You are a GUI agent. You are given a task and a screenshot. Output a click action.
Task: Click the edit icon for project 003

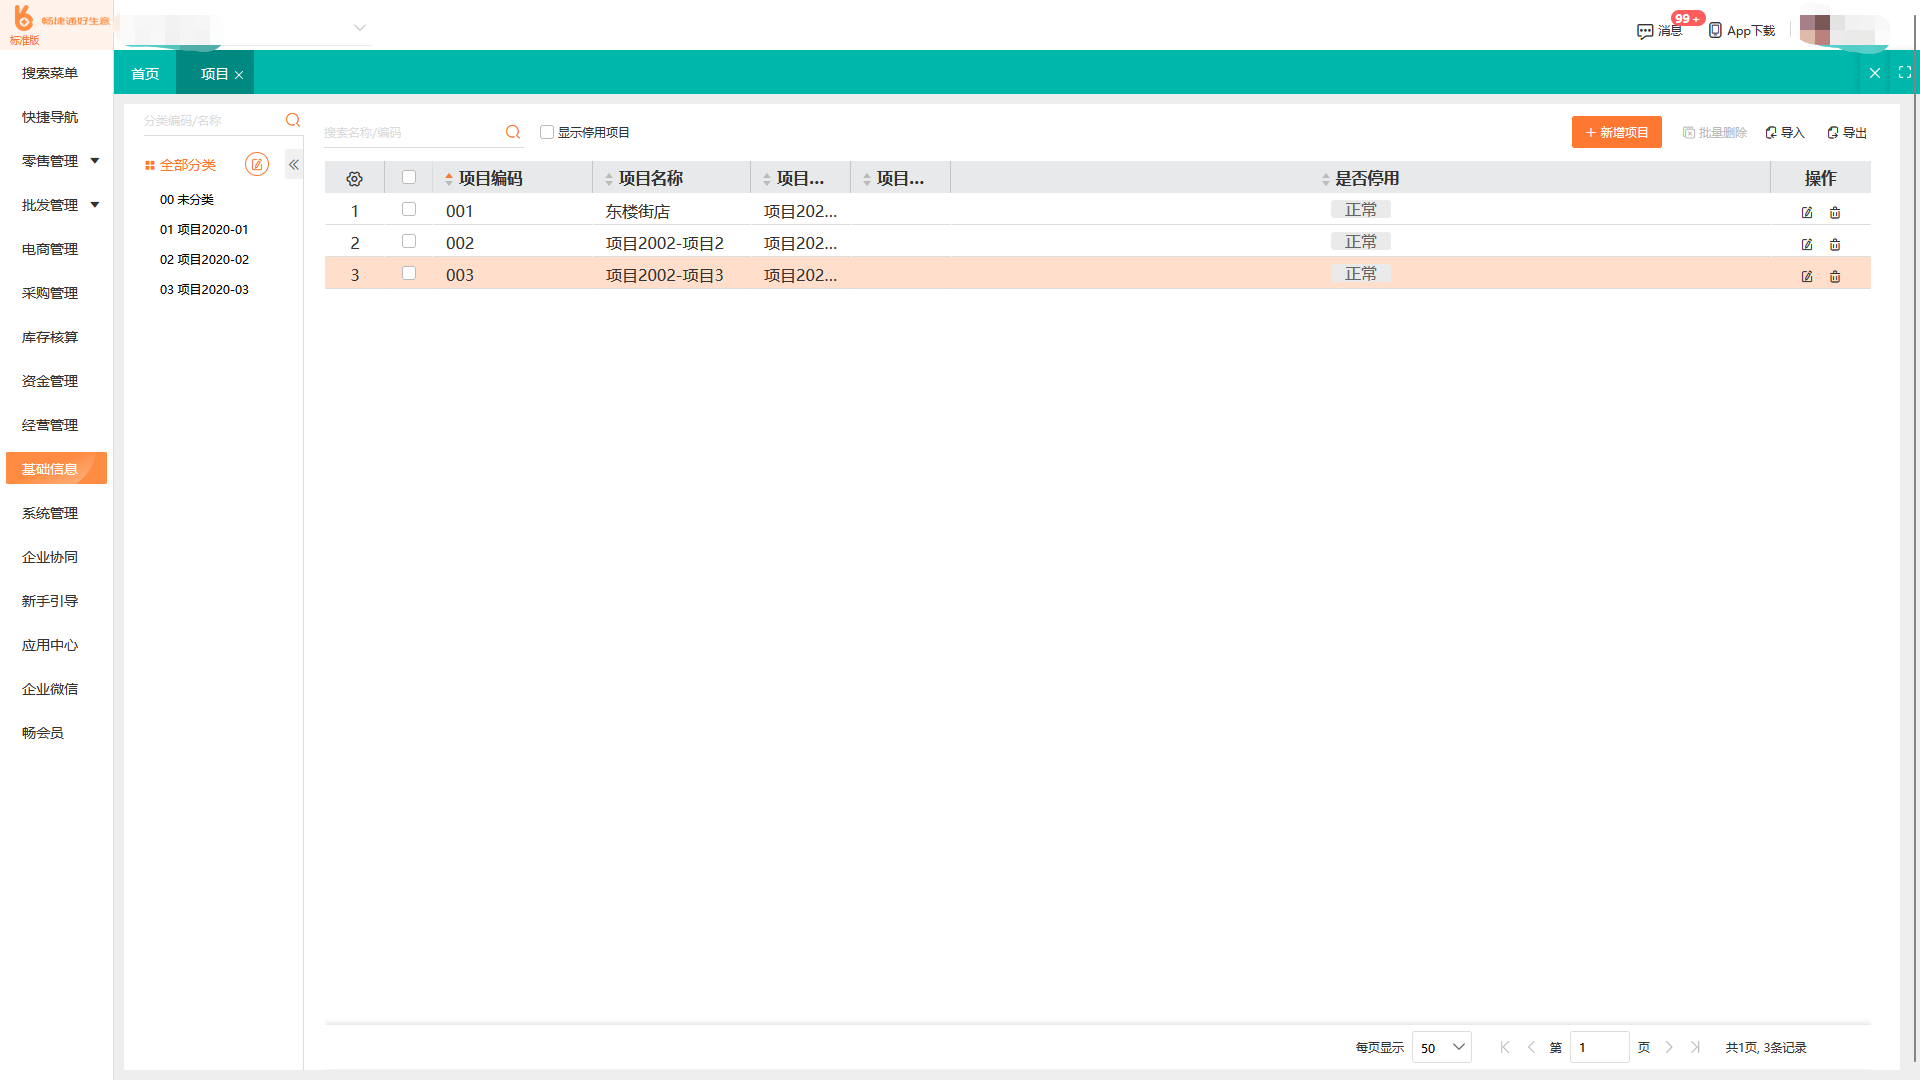tap(1807, 274)
